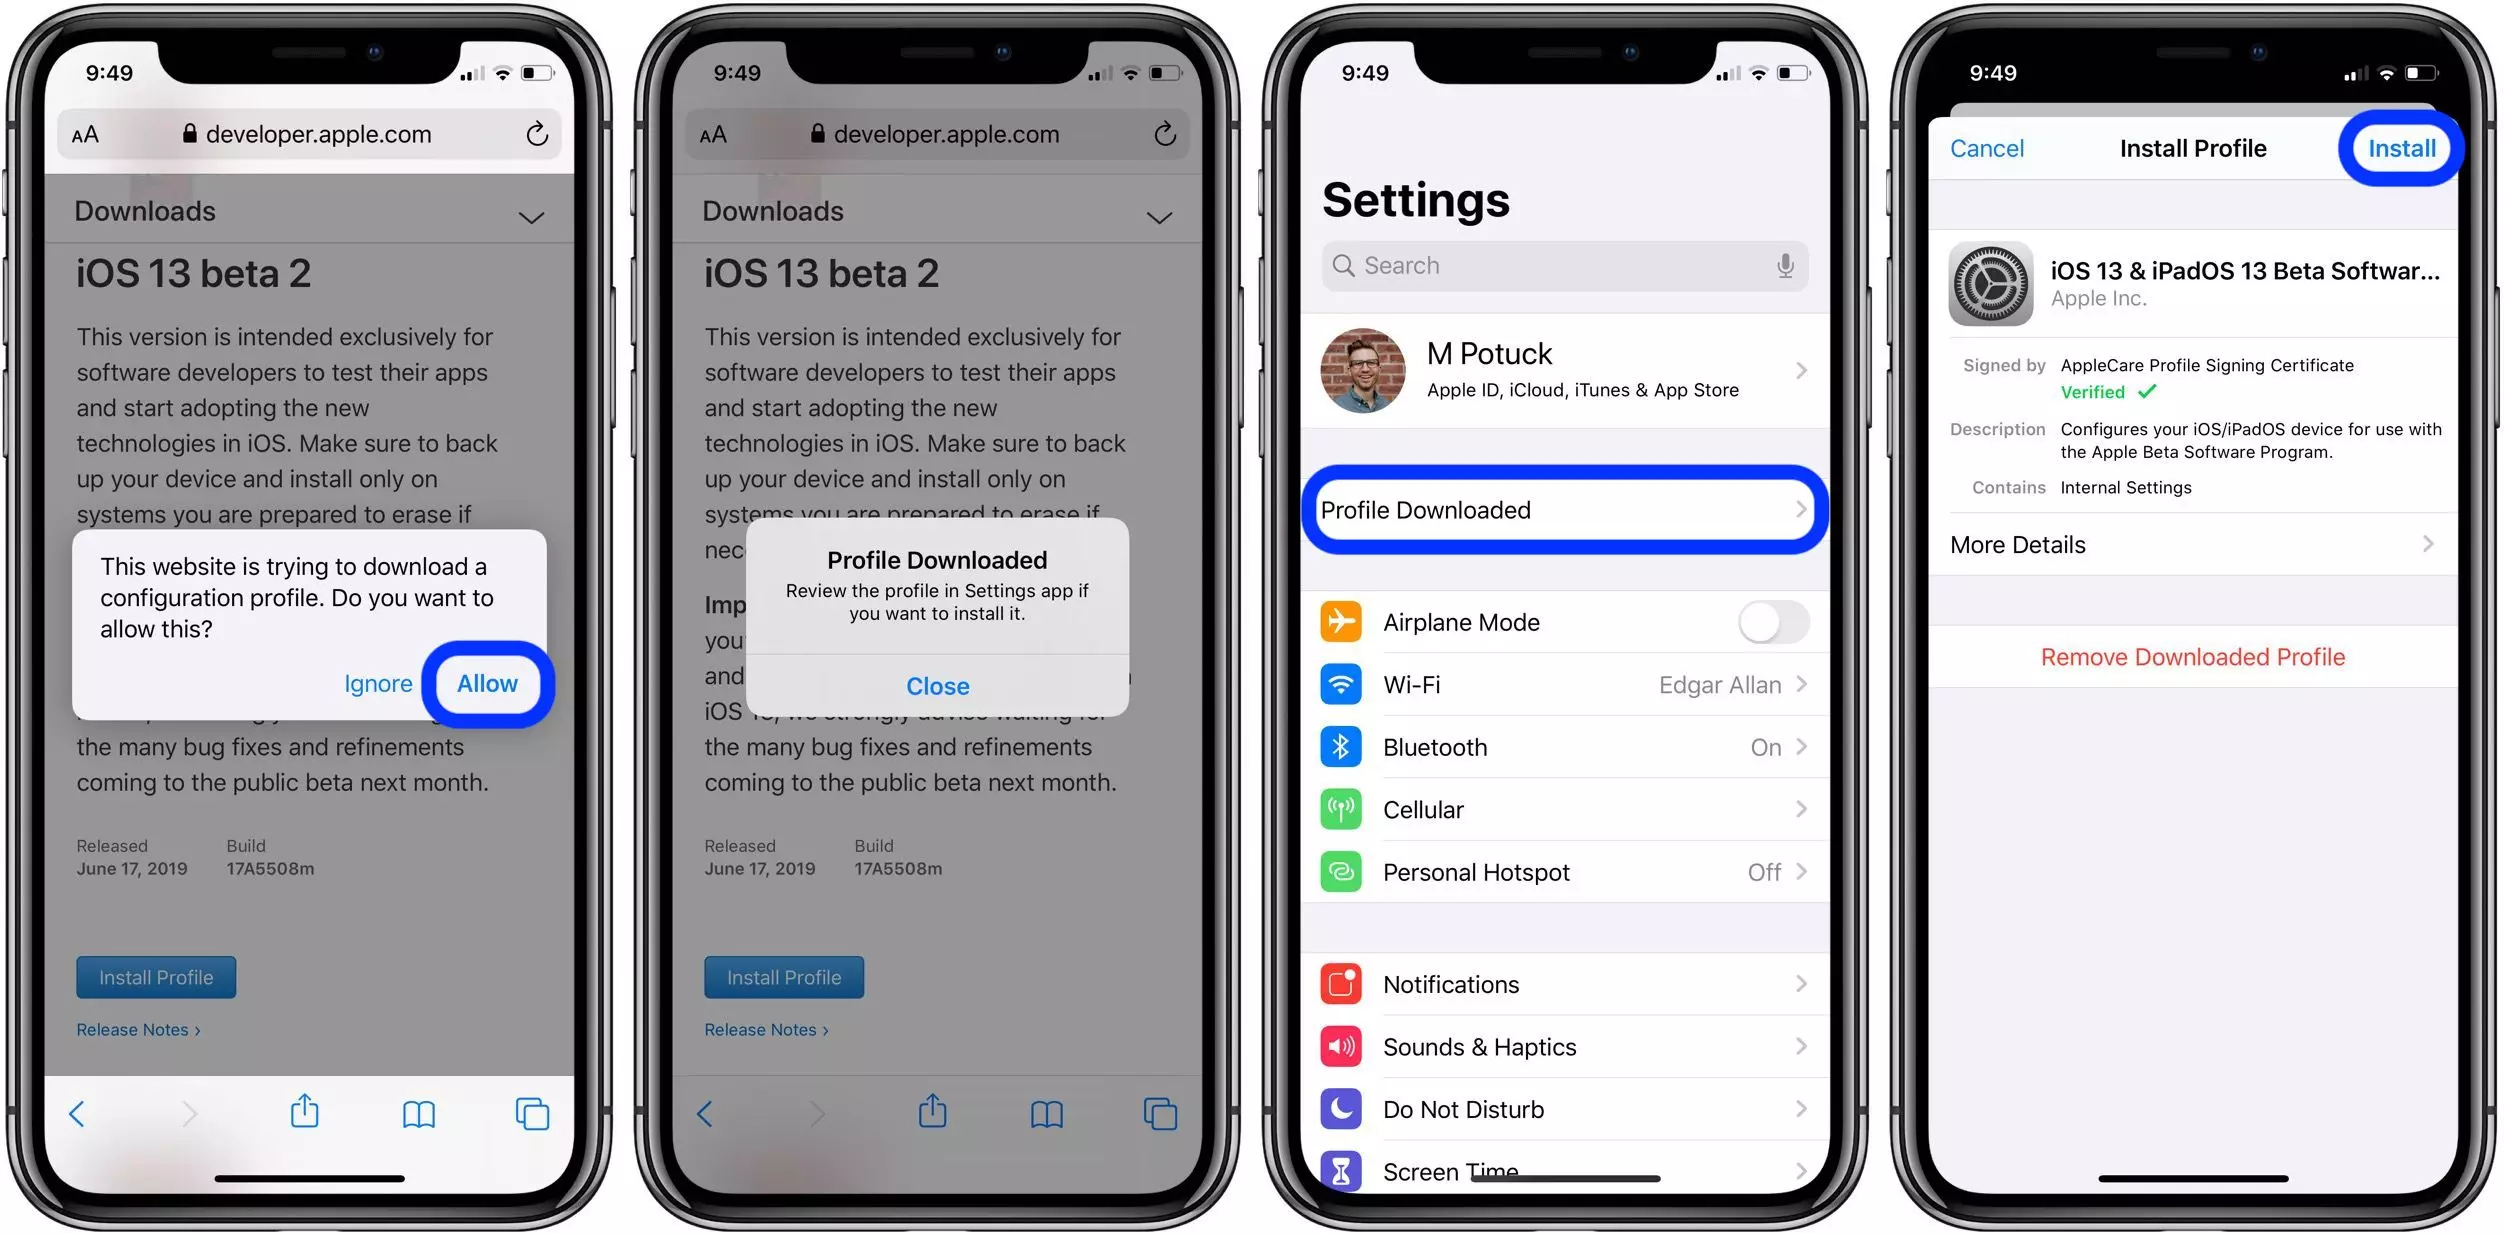Tap Cancel on Install Profile screen
The width and height of the screenshot is (2504, 1234).
click(x=1985, y=148)
